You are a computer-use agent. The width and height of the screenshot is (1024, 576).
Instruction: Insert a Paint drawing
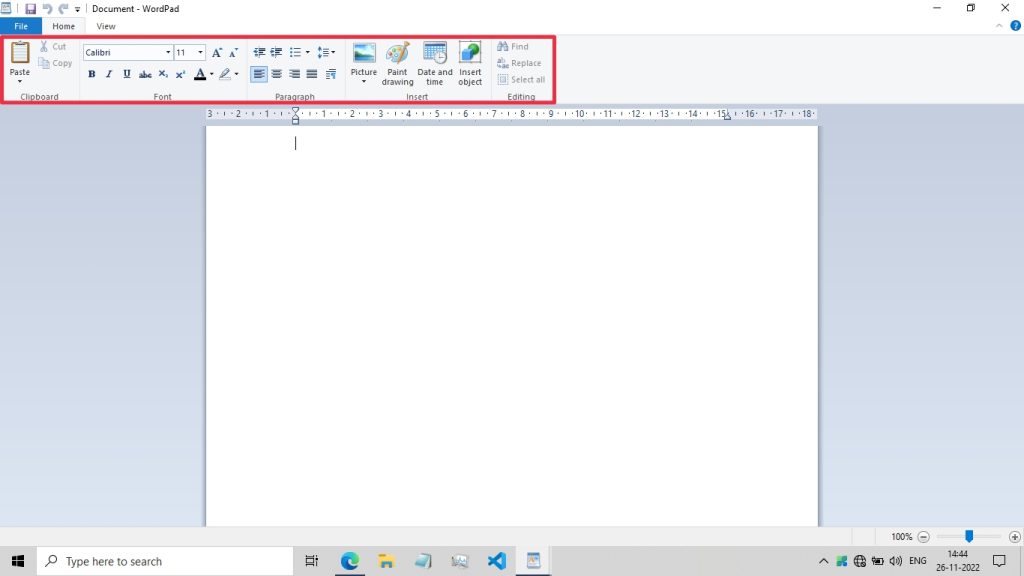(397, 63)
